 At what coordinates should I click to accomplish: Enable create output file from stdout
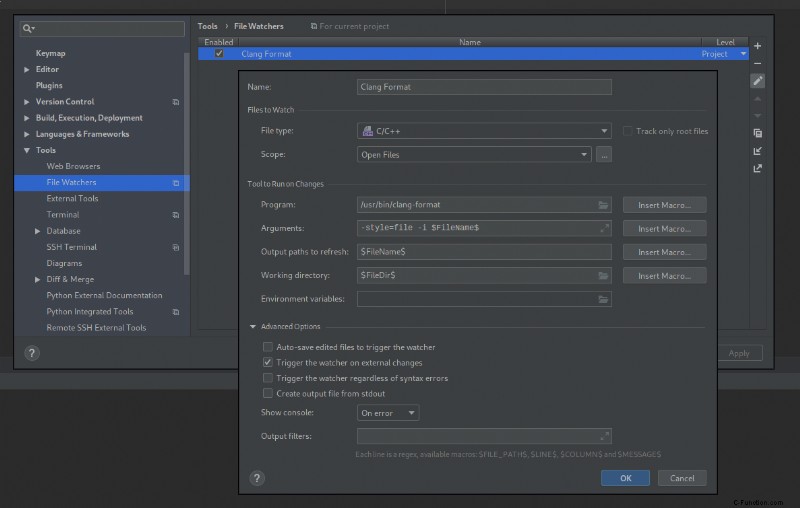pyautogui.click(x=267, y=394)
